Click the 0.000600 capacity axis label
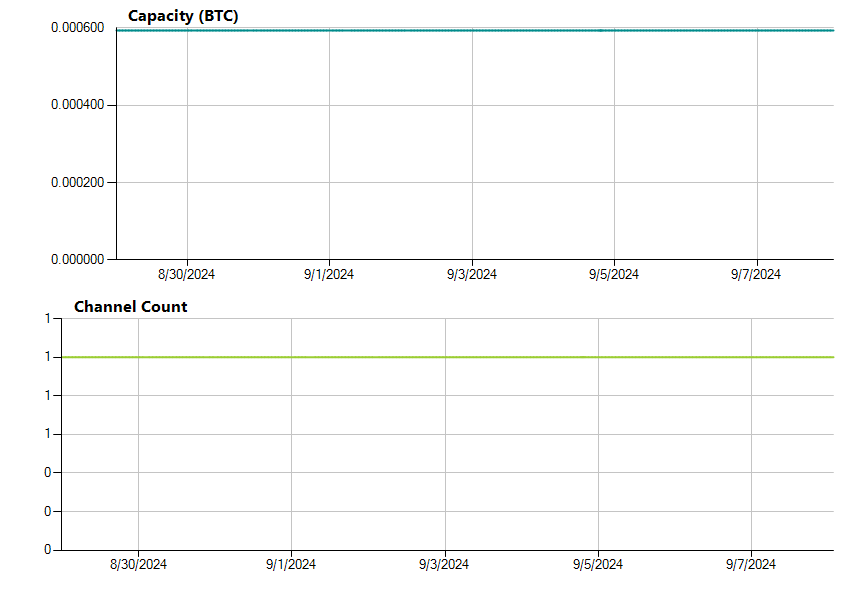The image size is (860, 600). 77,28
